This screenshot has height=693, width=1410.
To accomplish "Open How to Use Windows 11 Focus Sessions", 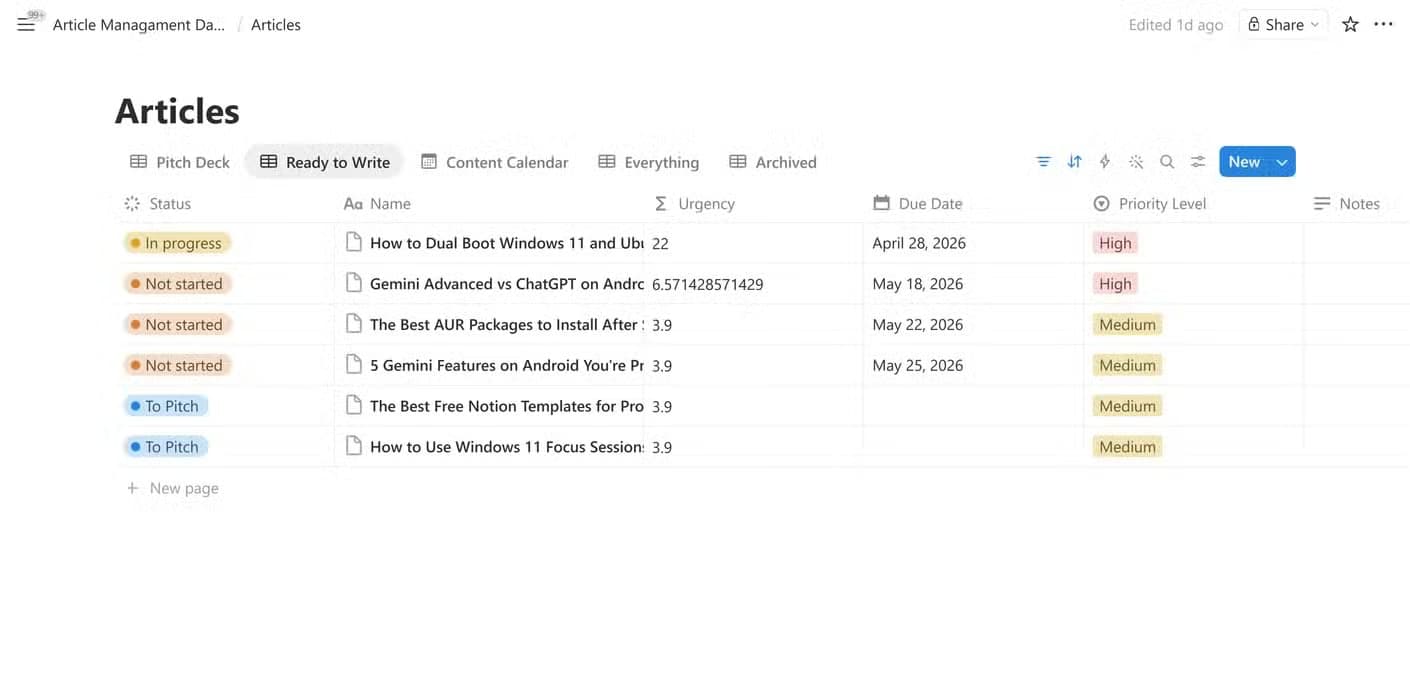I will (506, 447).
